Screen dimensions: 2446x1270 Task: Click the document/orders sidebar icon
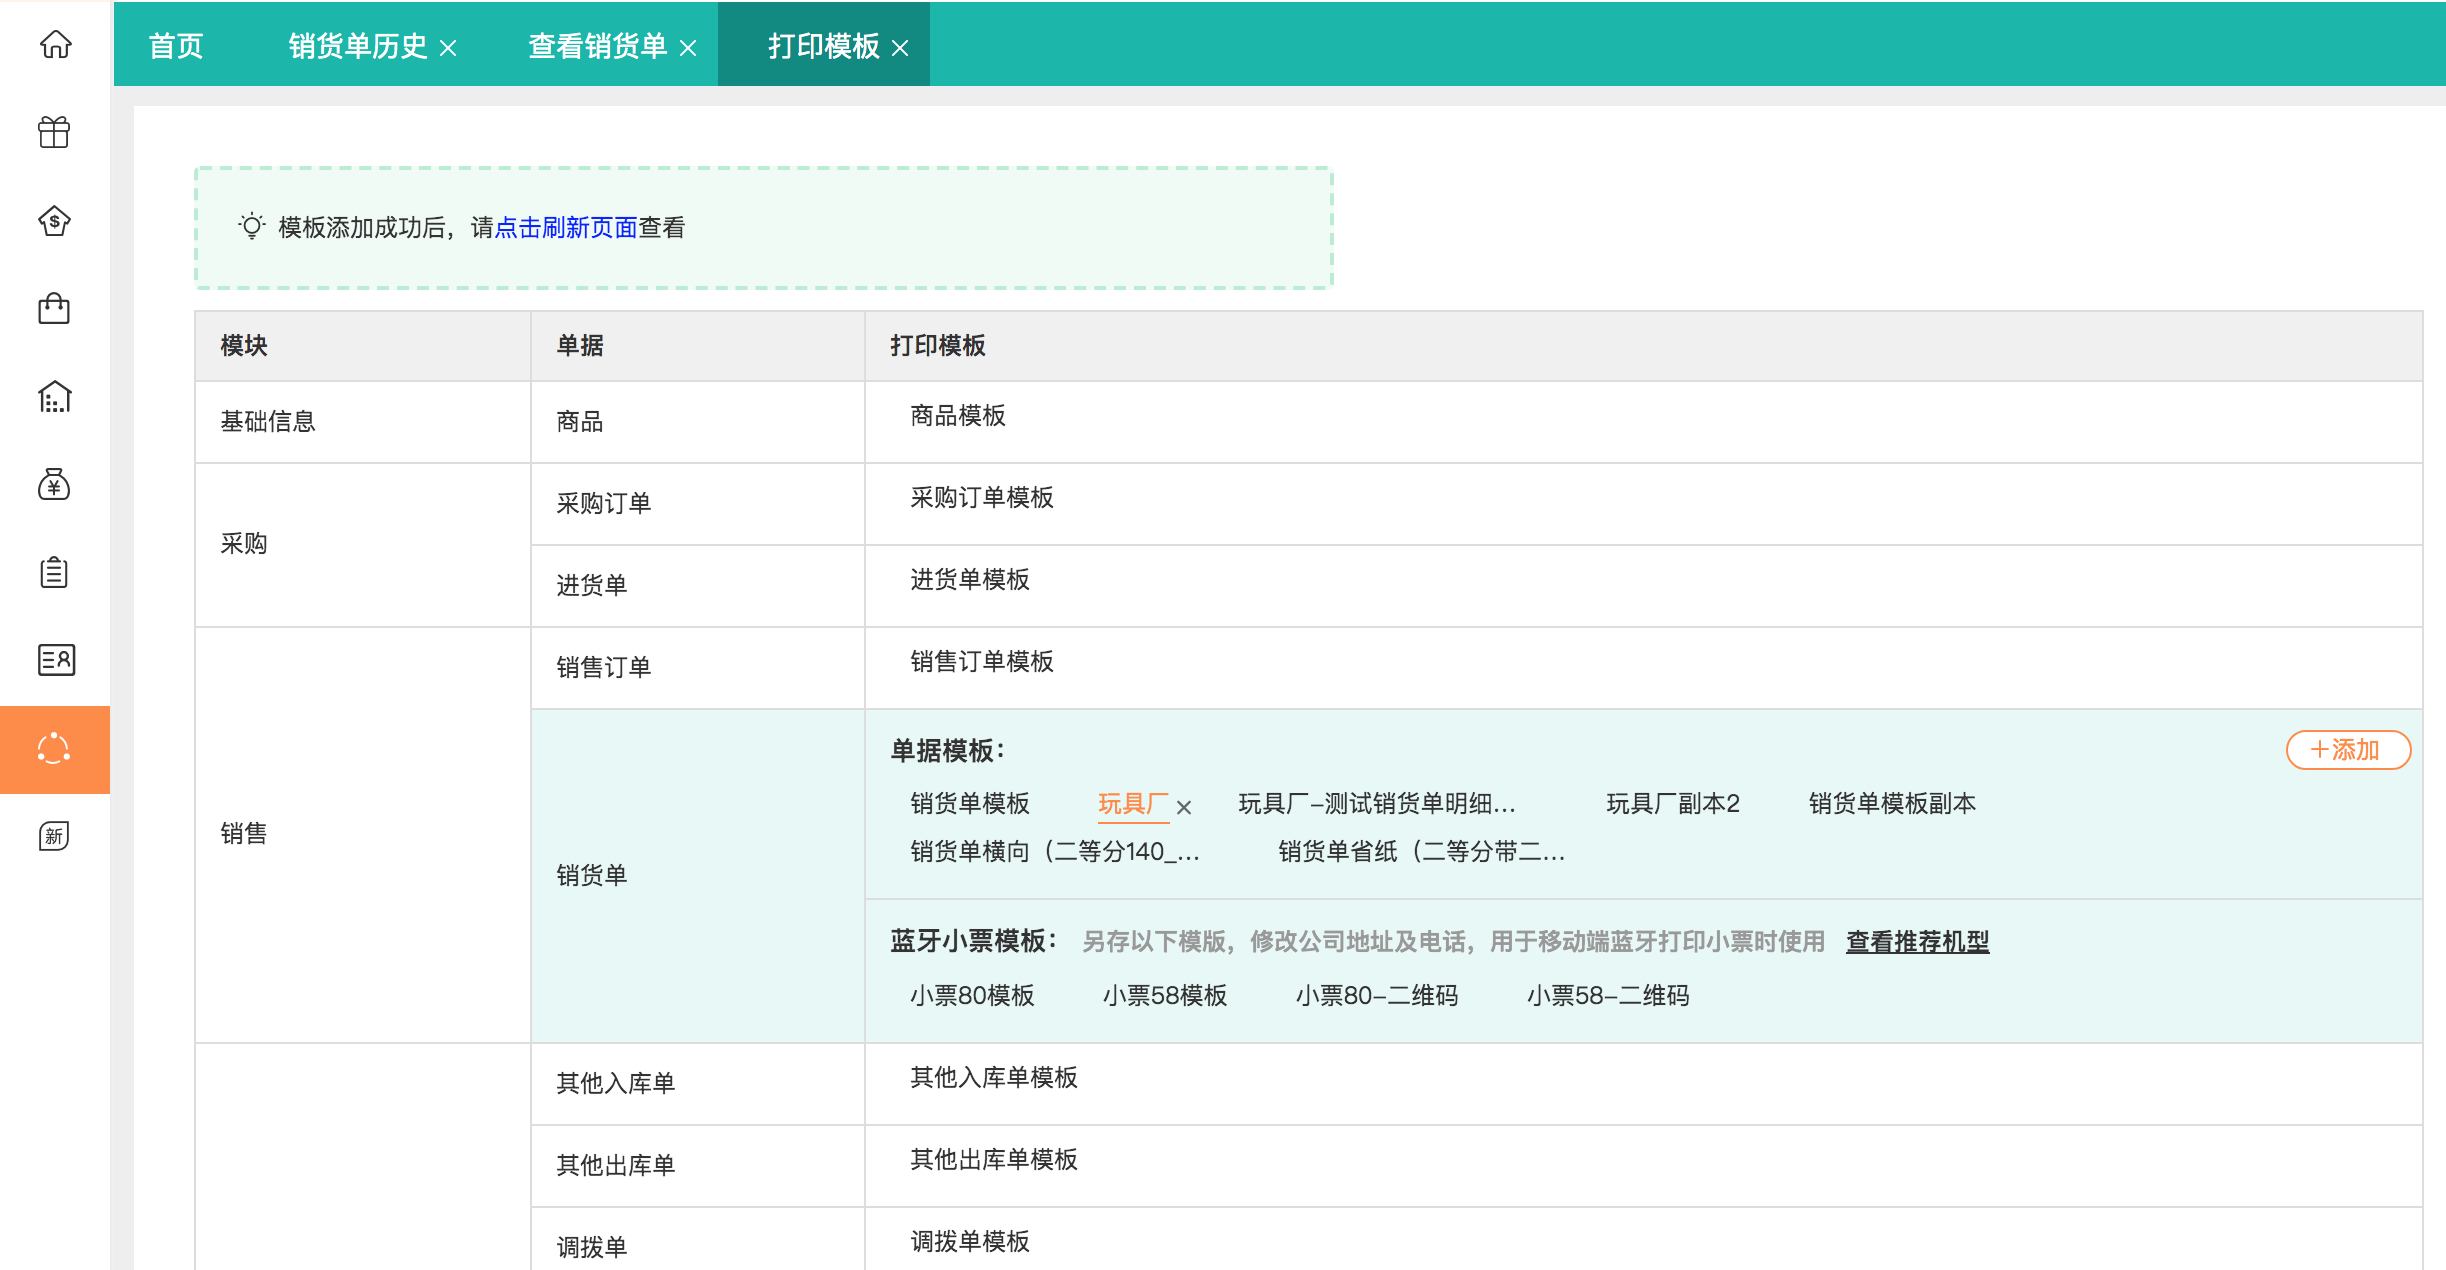click(55, 571)
